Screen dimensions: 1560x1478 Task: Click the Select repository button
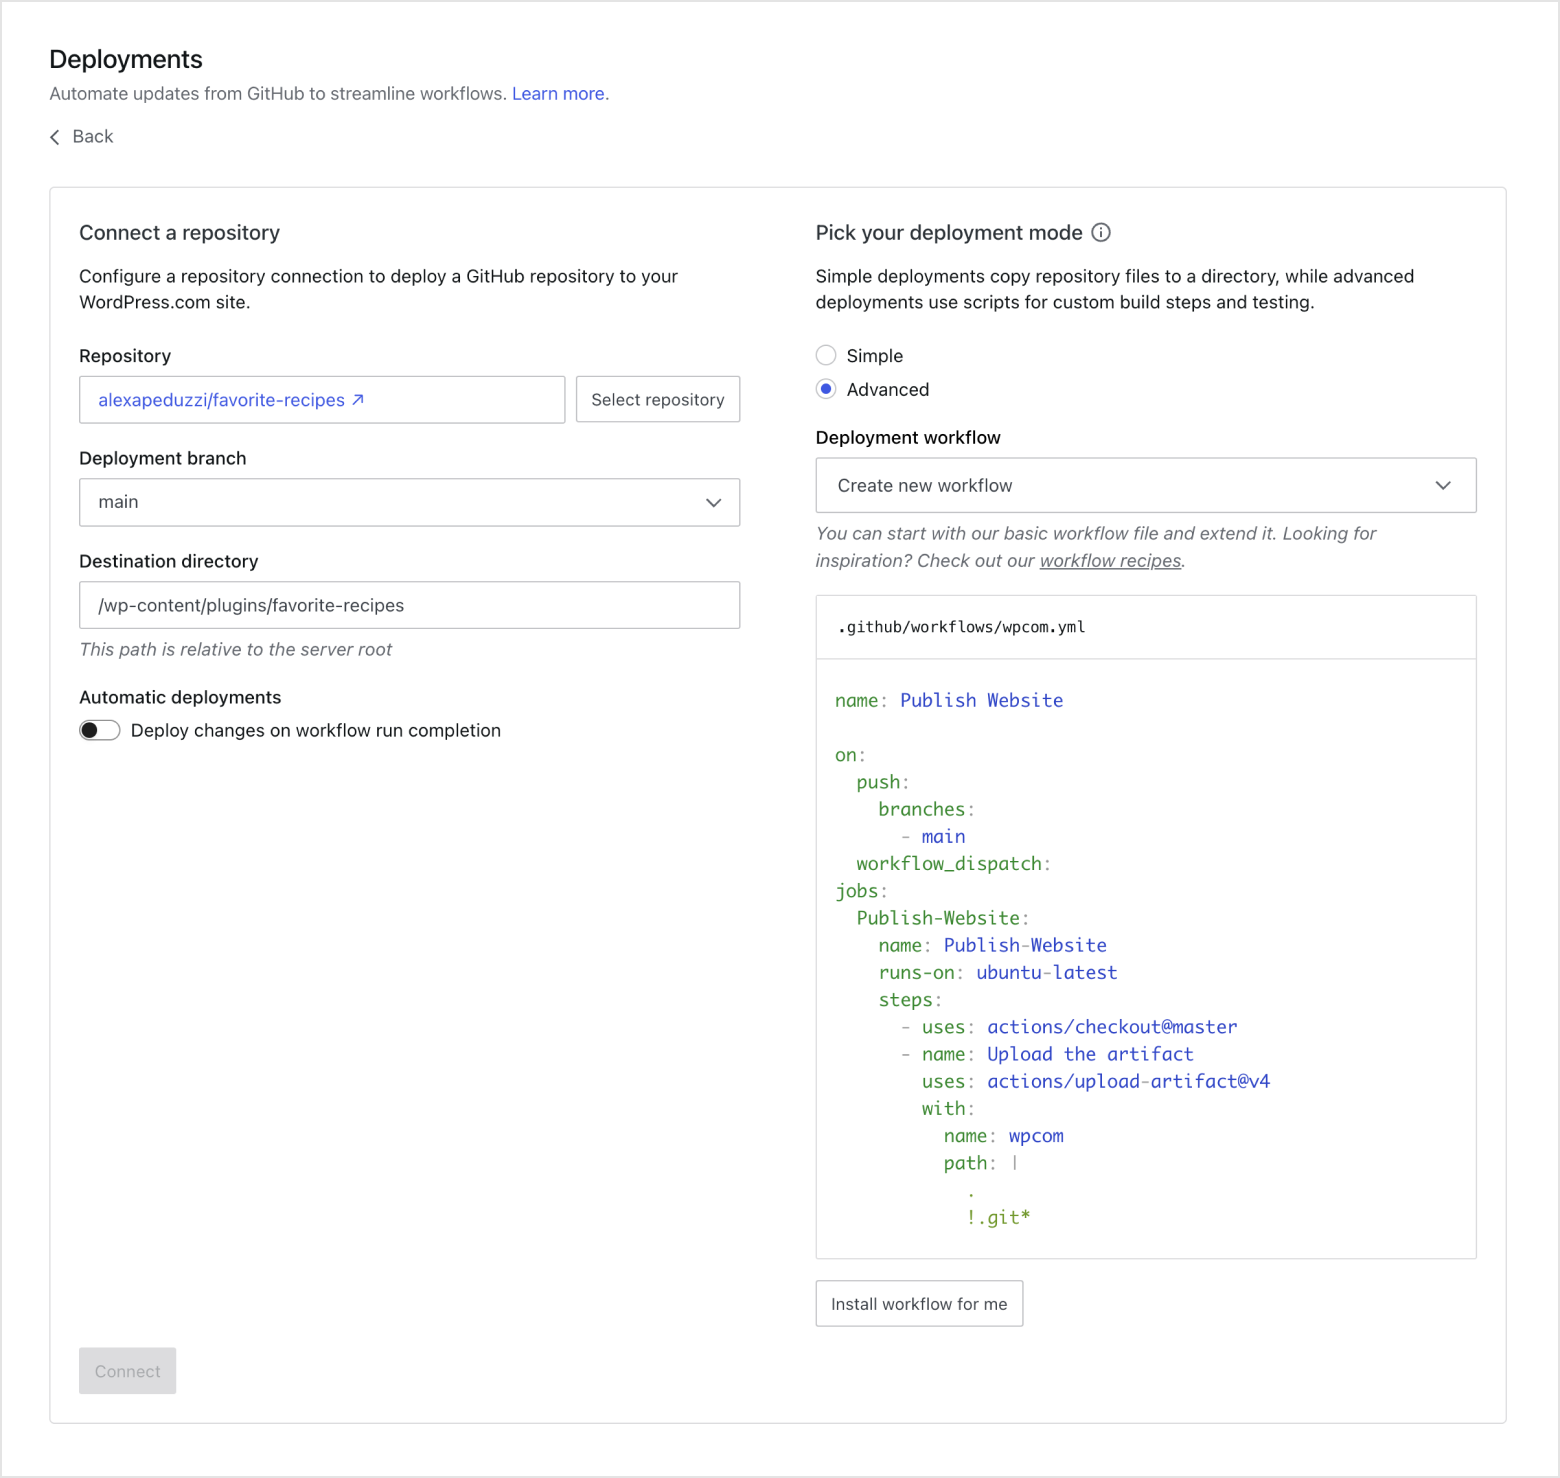pos(657,399)
